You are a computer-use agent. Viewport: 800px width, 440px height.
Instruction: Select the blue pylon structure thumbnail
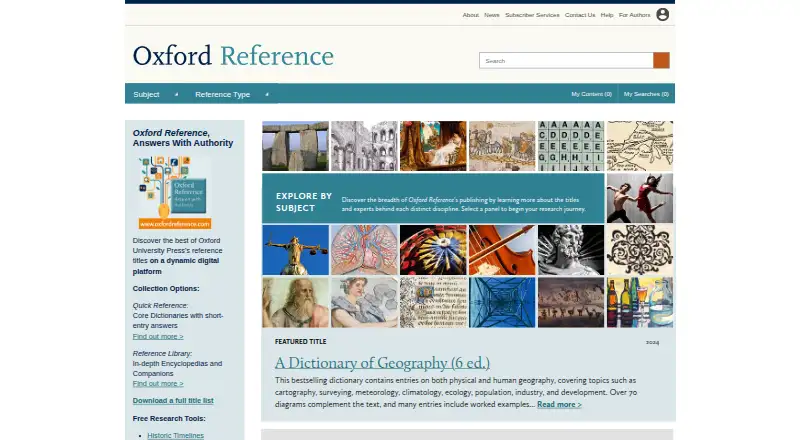pyautogui.click(x=502, y=302)
